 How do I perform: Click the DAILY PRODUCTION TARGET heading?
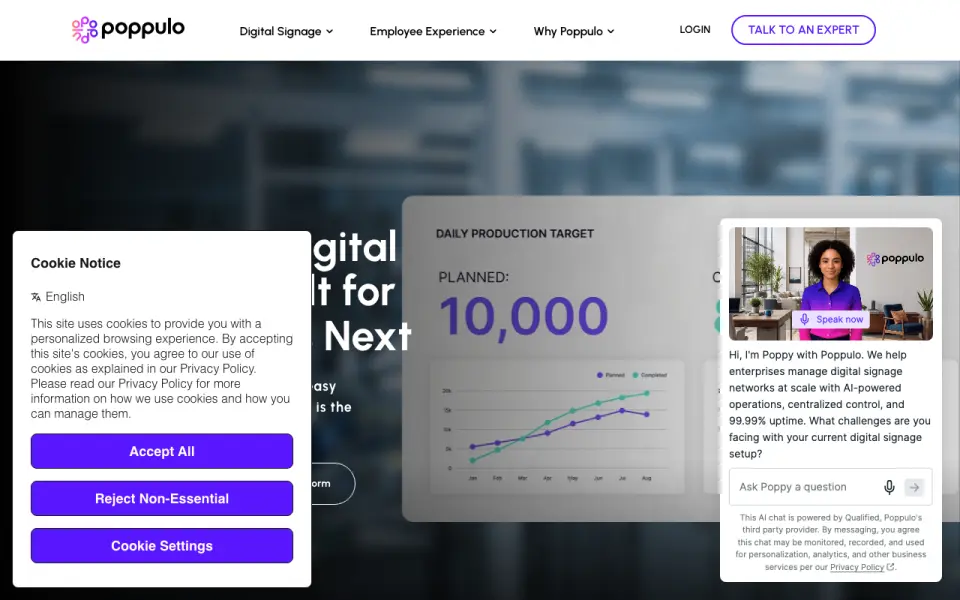(515, 233)
